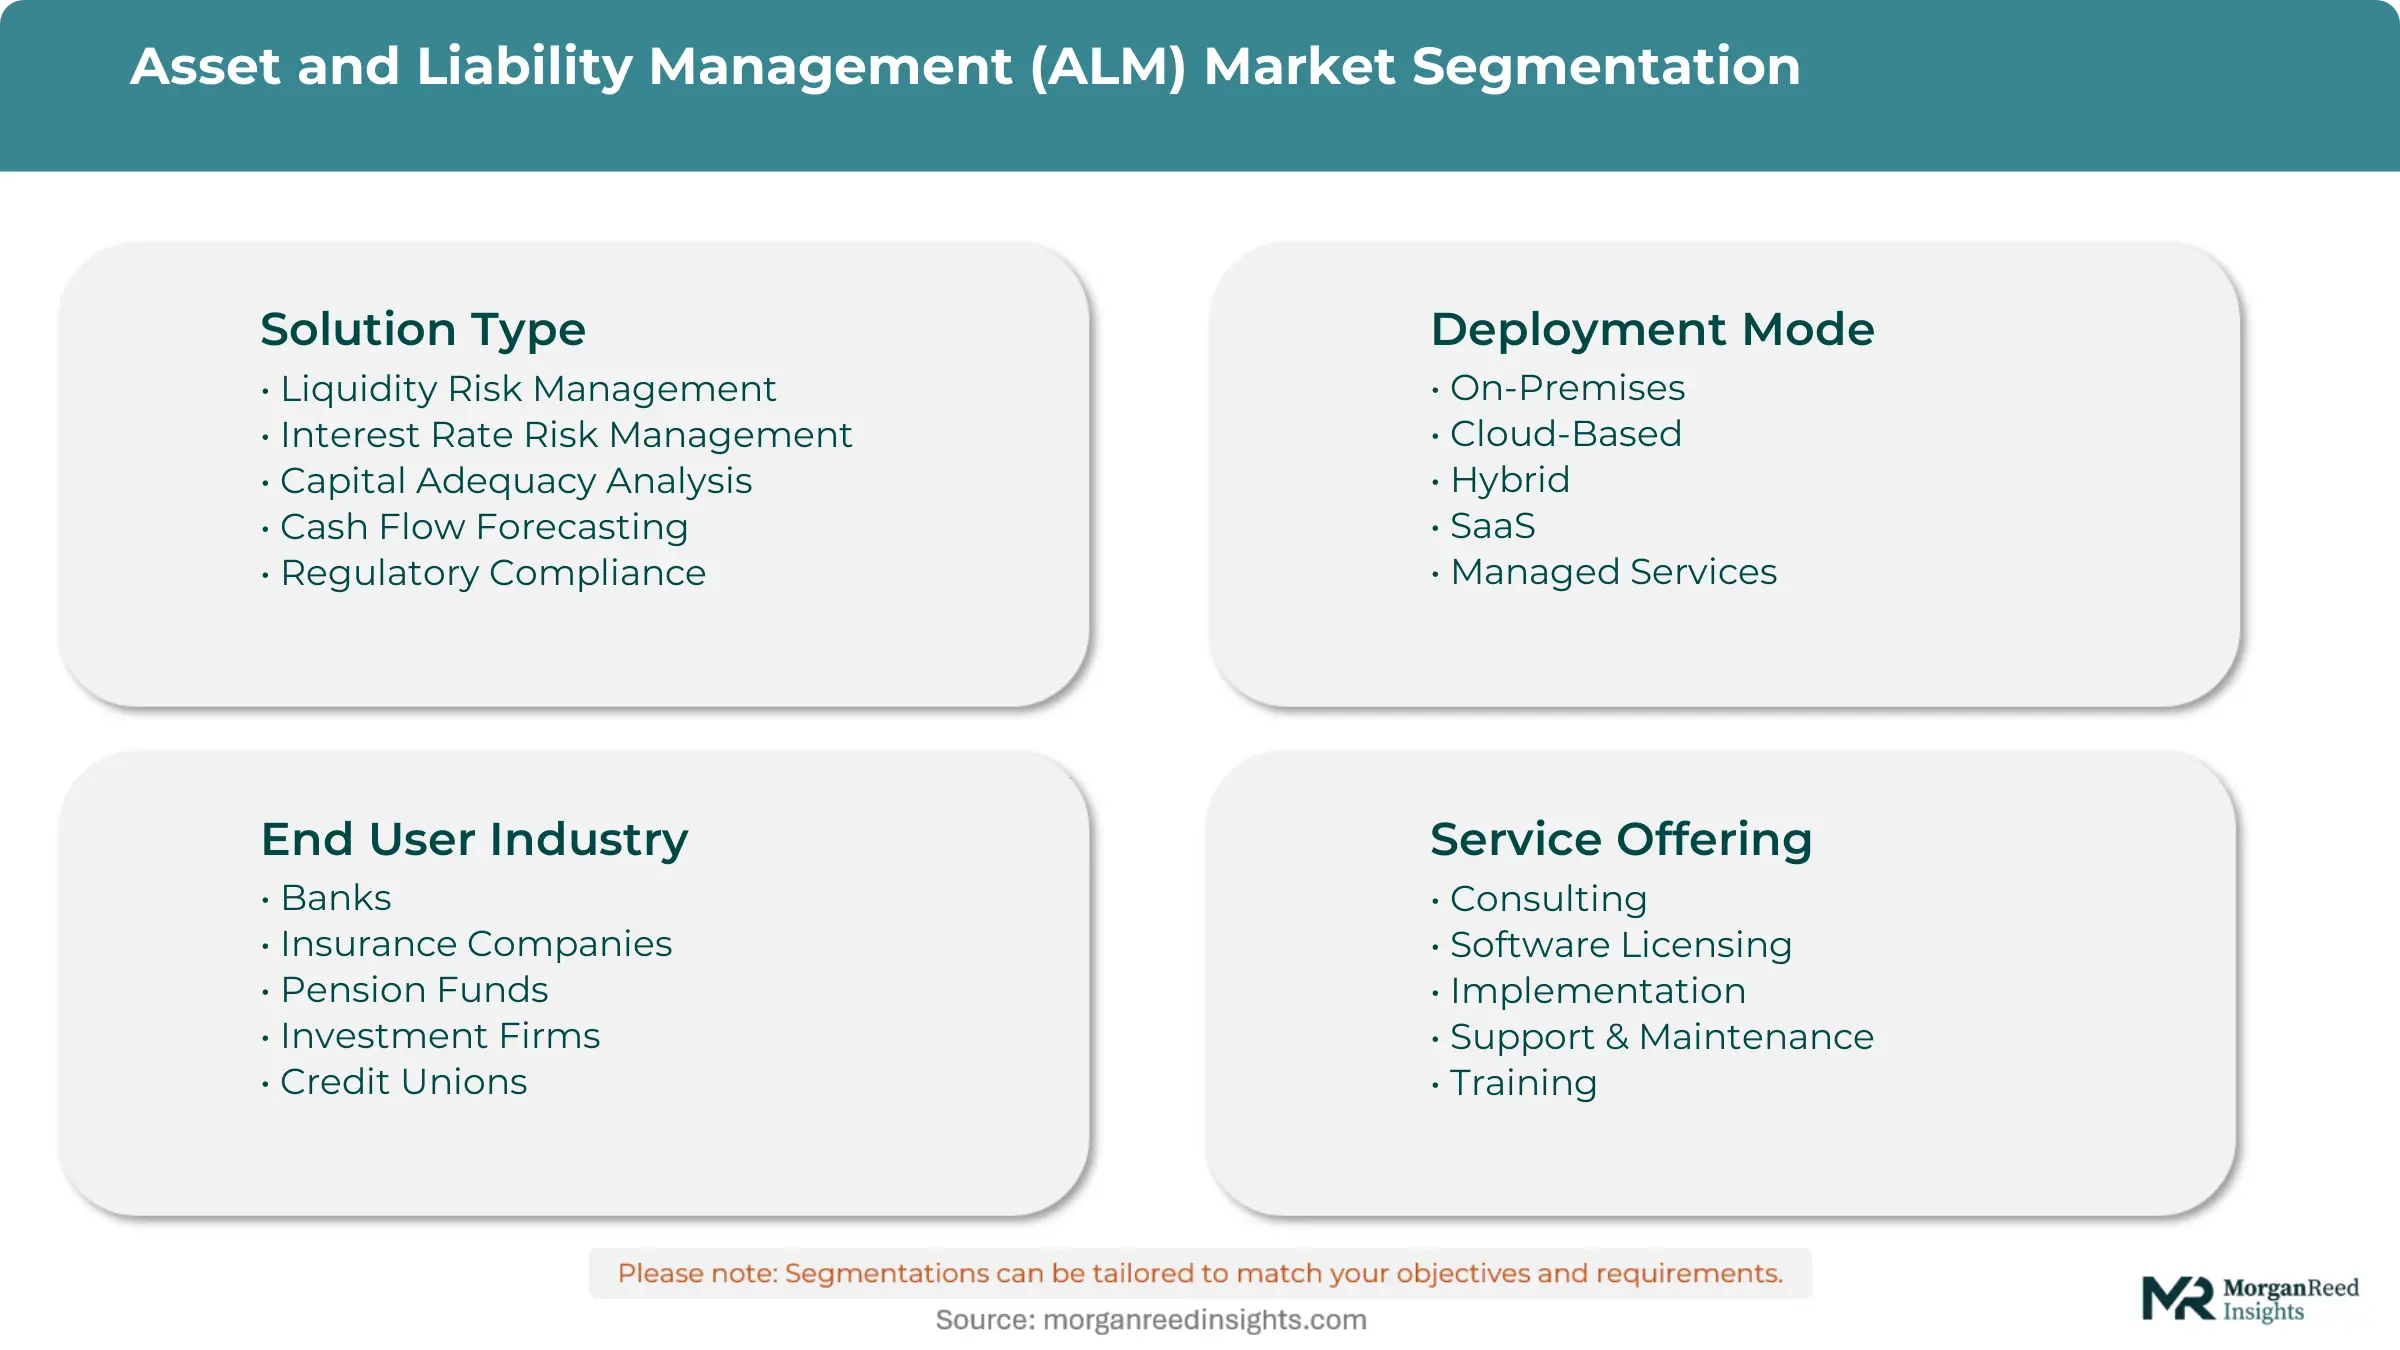Image resolution: width=2400 pixels, height=1350 pixels.
Task: Click the End User Industry heading
Action: point(474,840)
